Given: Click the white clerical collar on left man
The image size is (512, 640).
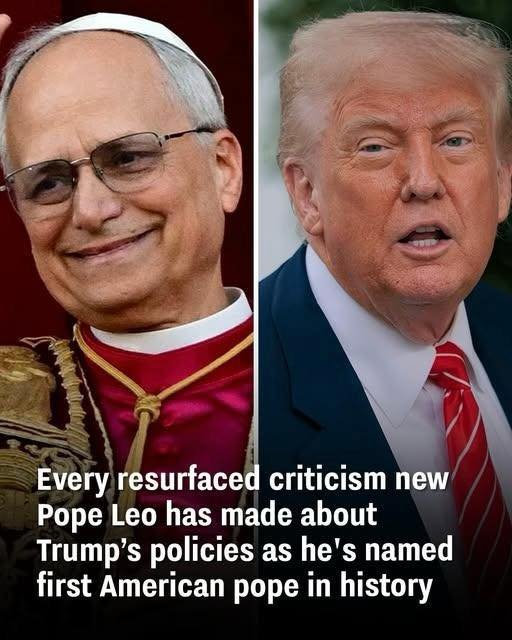Looking at the screenshot, I should pos(171,324).
